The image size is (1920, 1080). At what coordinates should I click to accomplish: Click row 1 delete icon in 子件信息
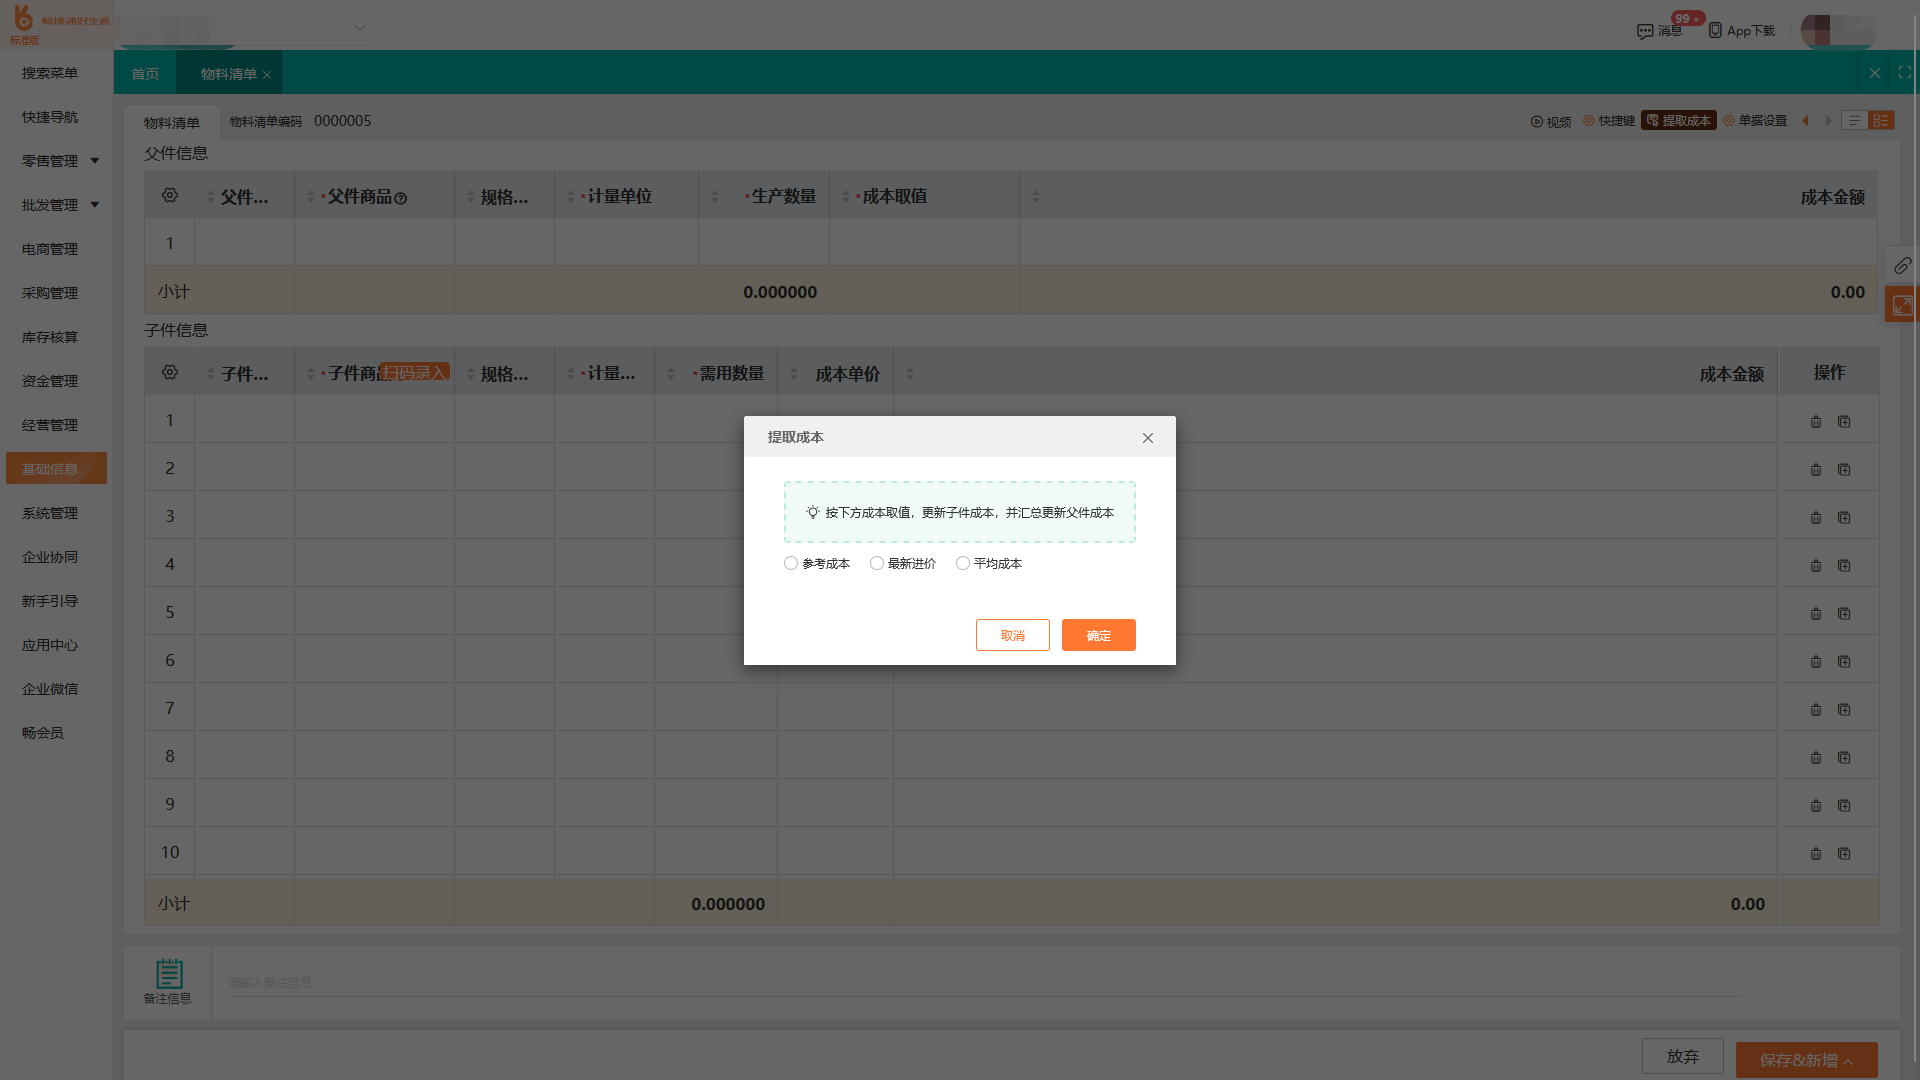(x=1816, y=421)
